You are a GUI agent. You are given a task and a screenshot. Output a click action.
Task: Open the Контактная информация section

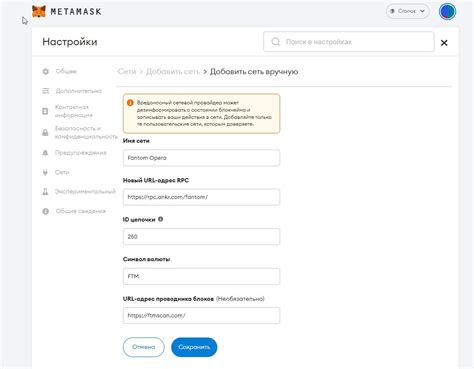coord(74,111)
